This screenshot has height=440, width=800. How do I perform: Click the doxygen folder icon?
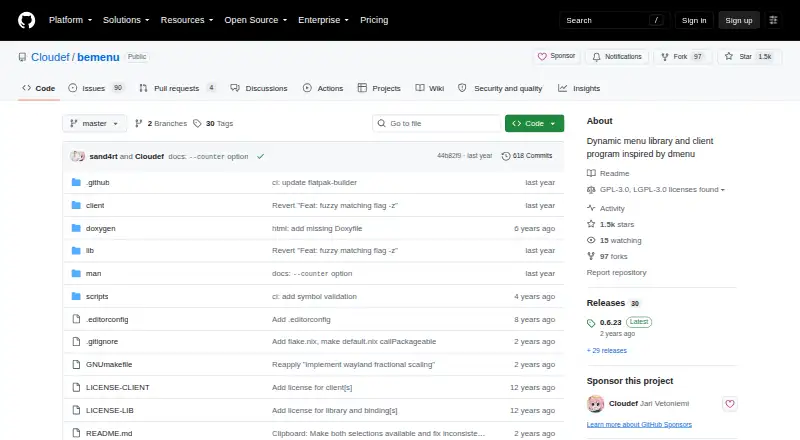tap(76, 228)
